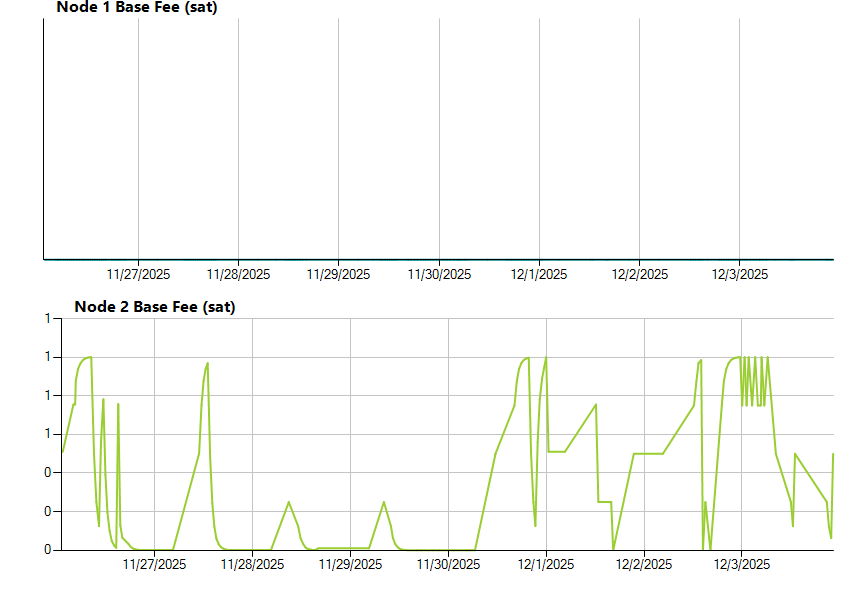Pick 11/29/2025 on the Node 2 chart axis

point(350,565)
